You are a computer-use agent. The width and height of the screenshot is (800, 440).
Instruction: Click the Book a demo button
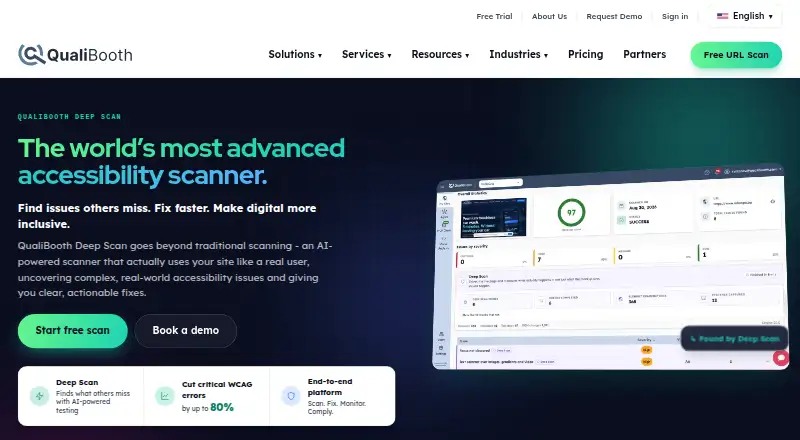[186, 331]
